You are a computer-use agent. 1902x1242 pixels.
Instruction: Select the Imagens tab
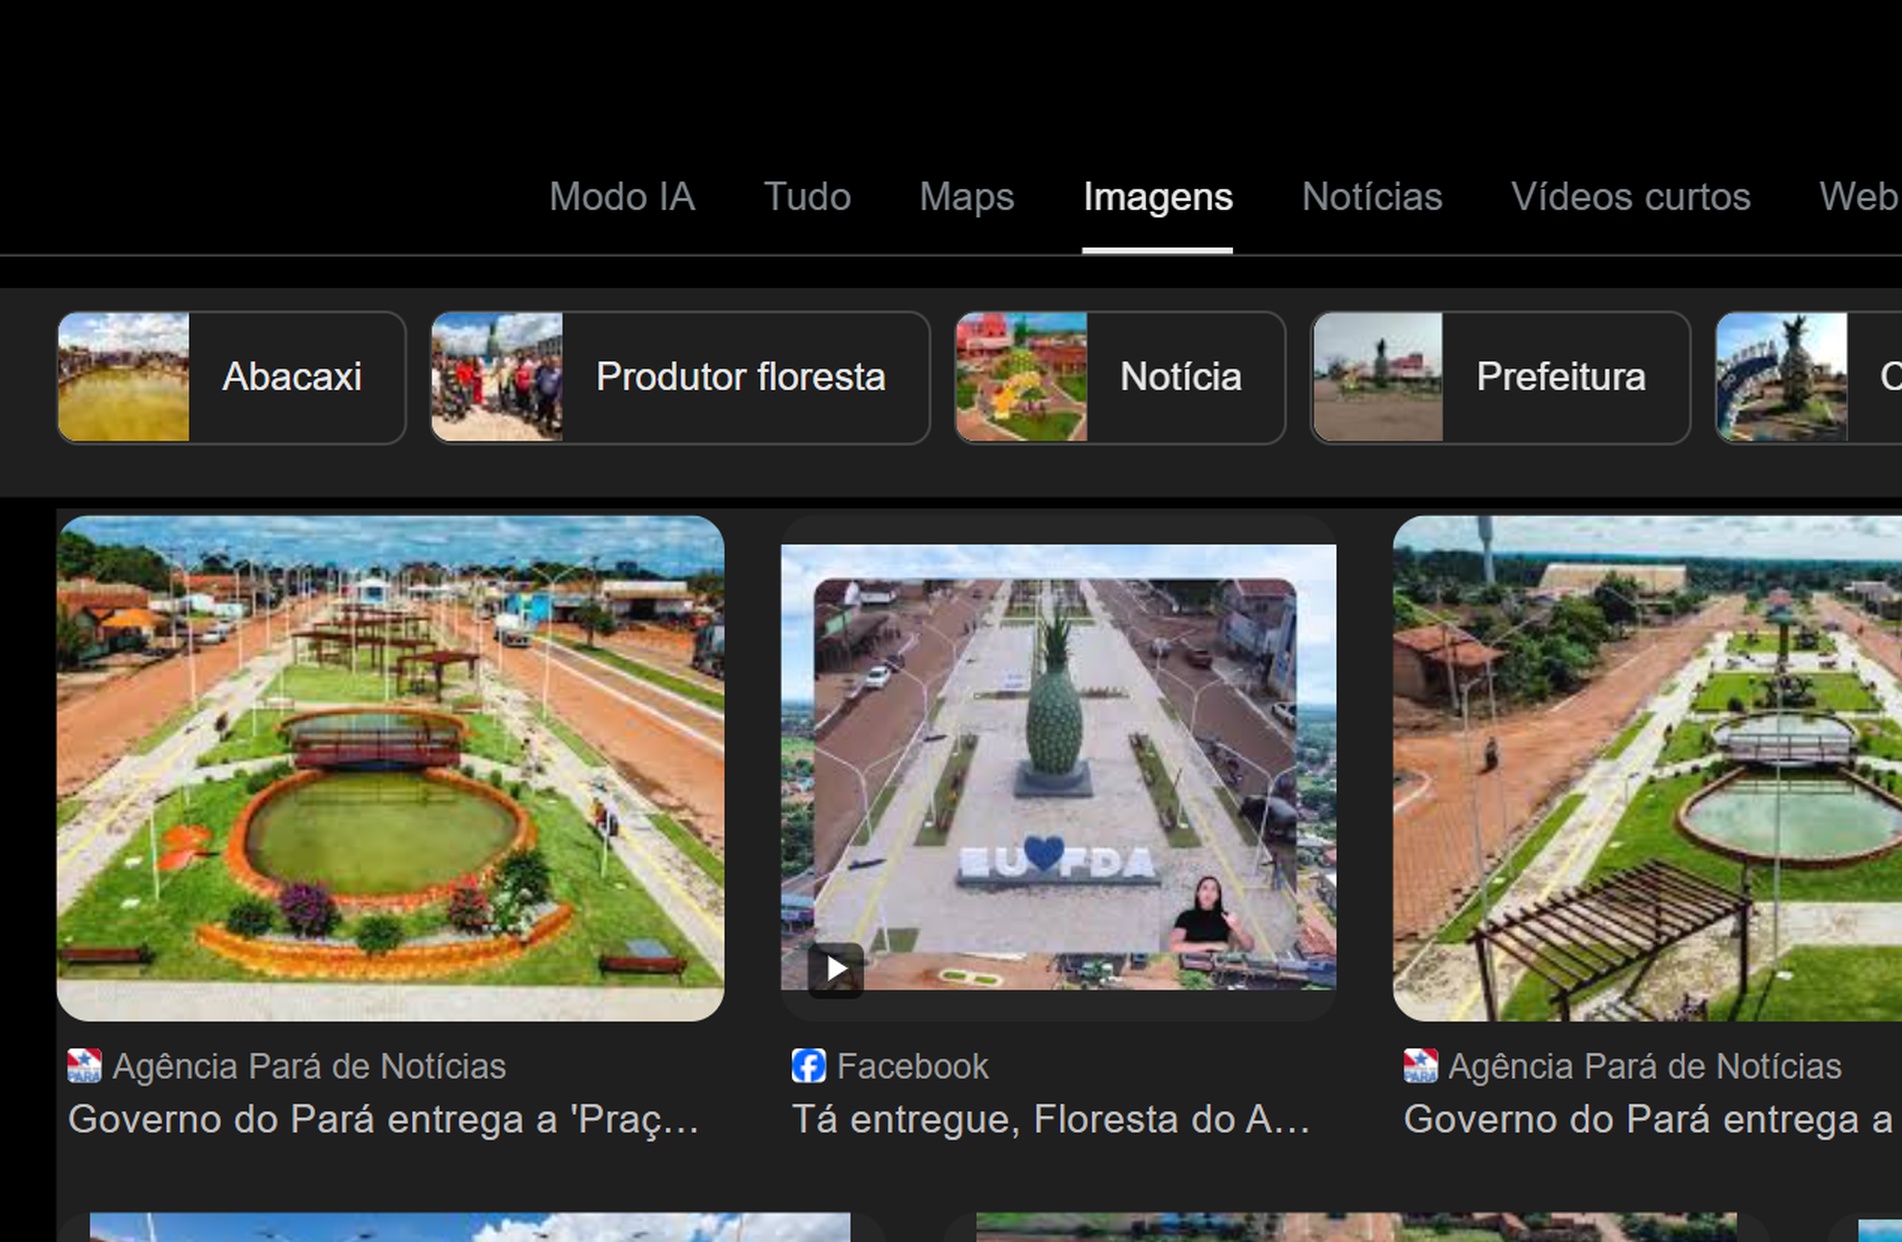1157,197
